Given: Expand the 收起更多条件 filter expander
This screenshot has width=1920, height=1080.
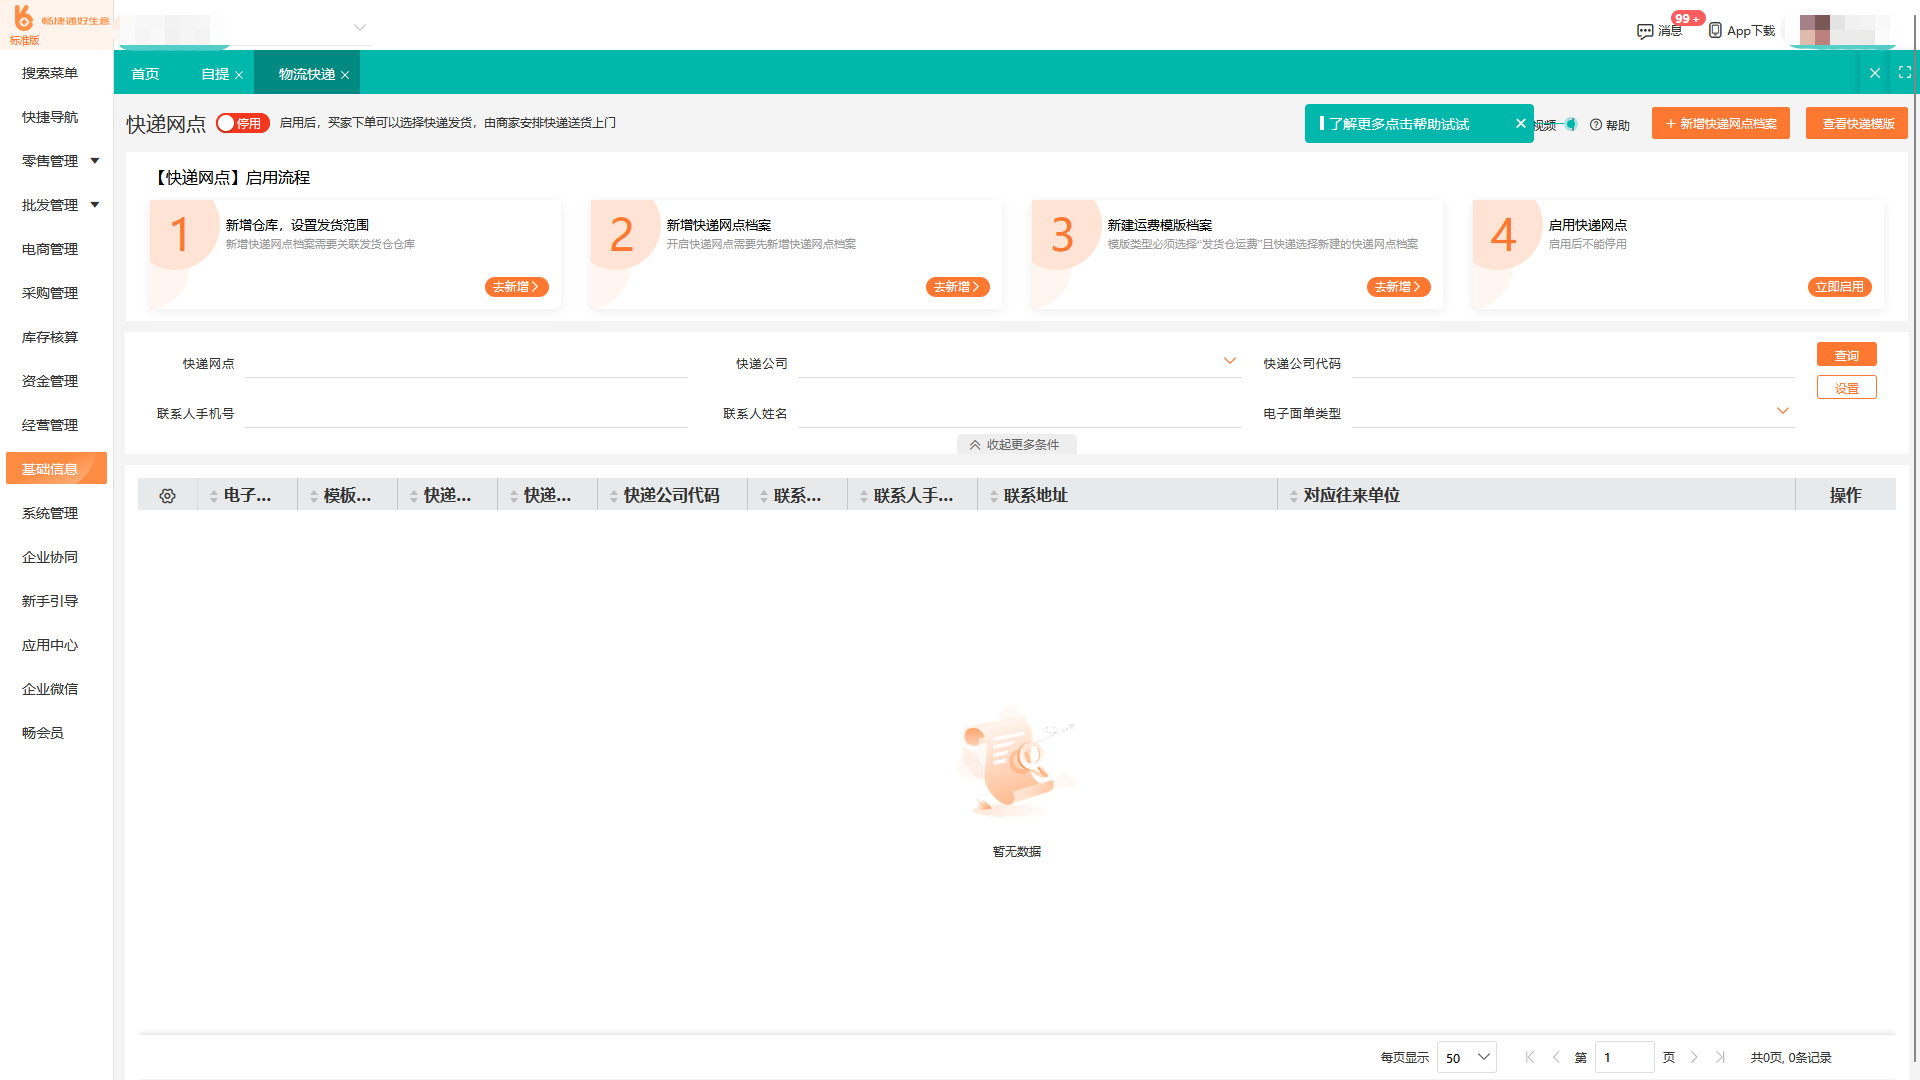Looking at the screenshot, I should [x=1014, y=444].
